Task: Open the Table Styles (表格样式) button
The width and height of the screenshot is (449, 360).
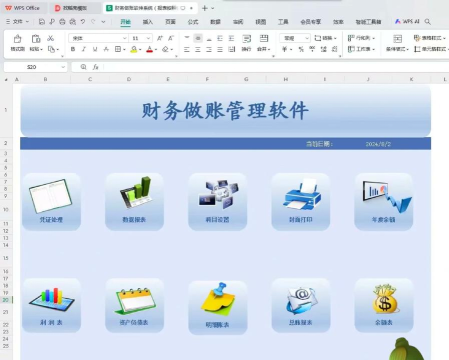Action: pos(430,38)
